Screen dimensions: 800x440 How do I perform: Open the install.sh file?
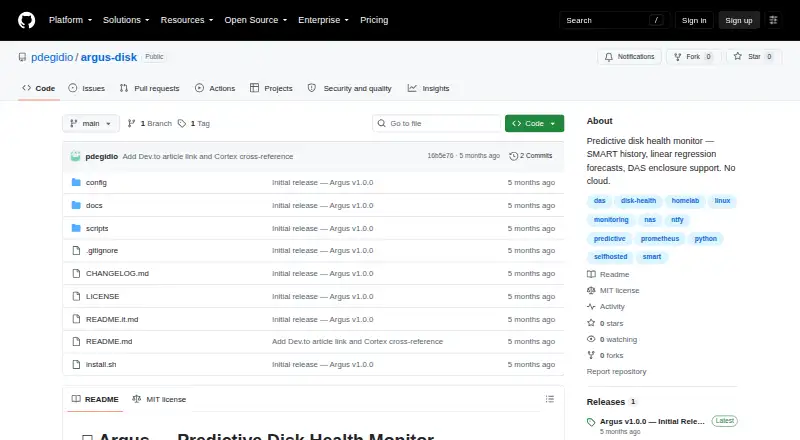(101, 364)
